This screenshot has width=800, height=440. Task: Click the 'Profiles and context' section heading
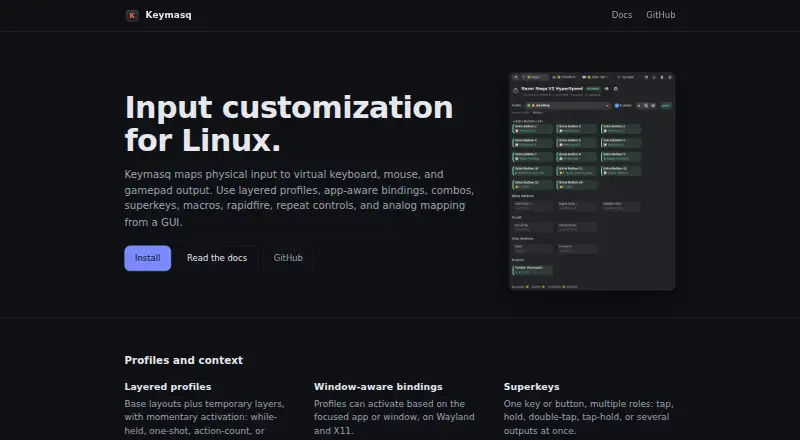tap(184, 360)
